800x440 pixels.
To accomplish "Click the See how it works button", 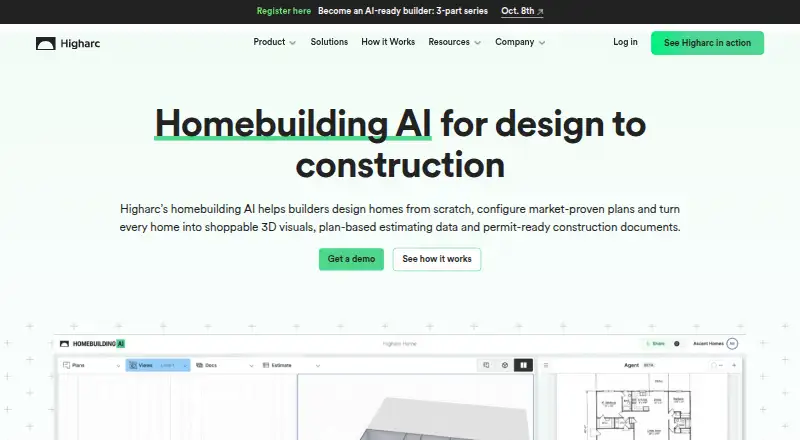I will coord(437,259).
